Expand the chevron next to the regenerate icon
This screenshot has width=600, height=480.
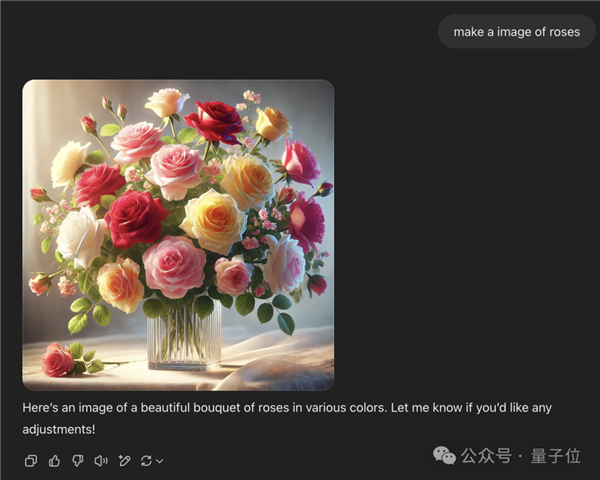(160, 461)
